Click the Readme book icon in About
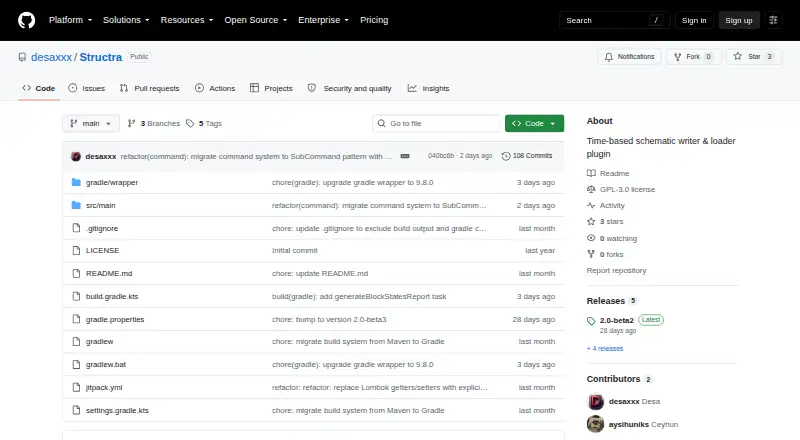 click(591, 174)
